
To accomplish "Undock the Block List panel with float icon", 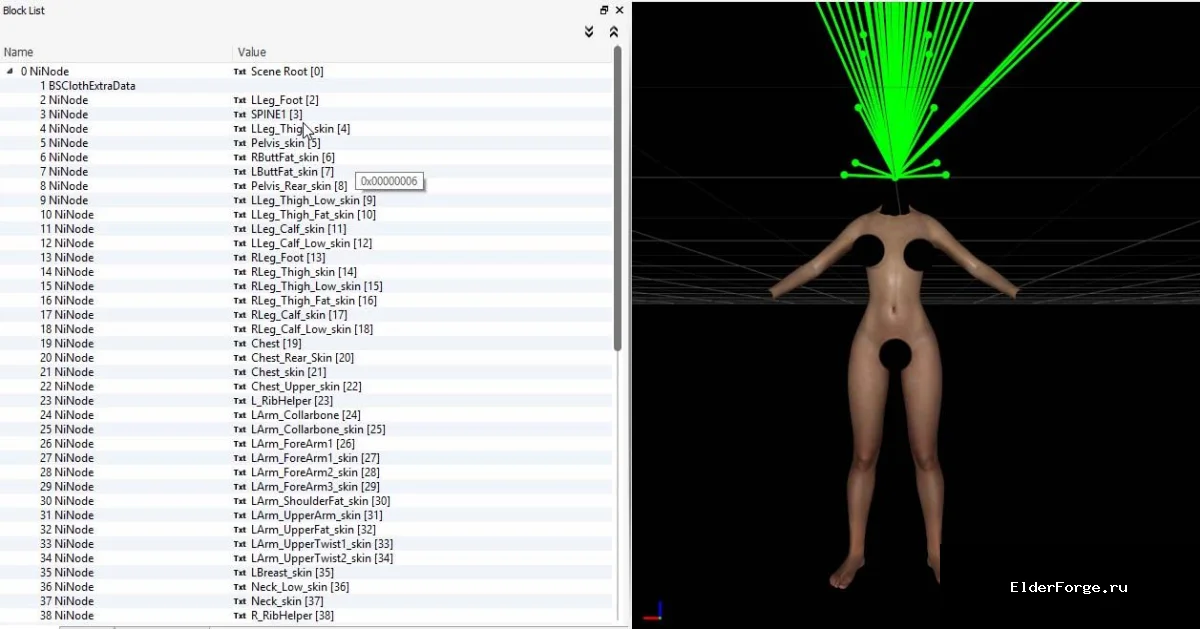I will pos(604,10).
